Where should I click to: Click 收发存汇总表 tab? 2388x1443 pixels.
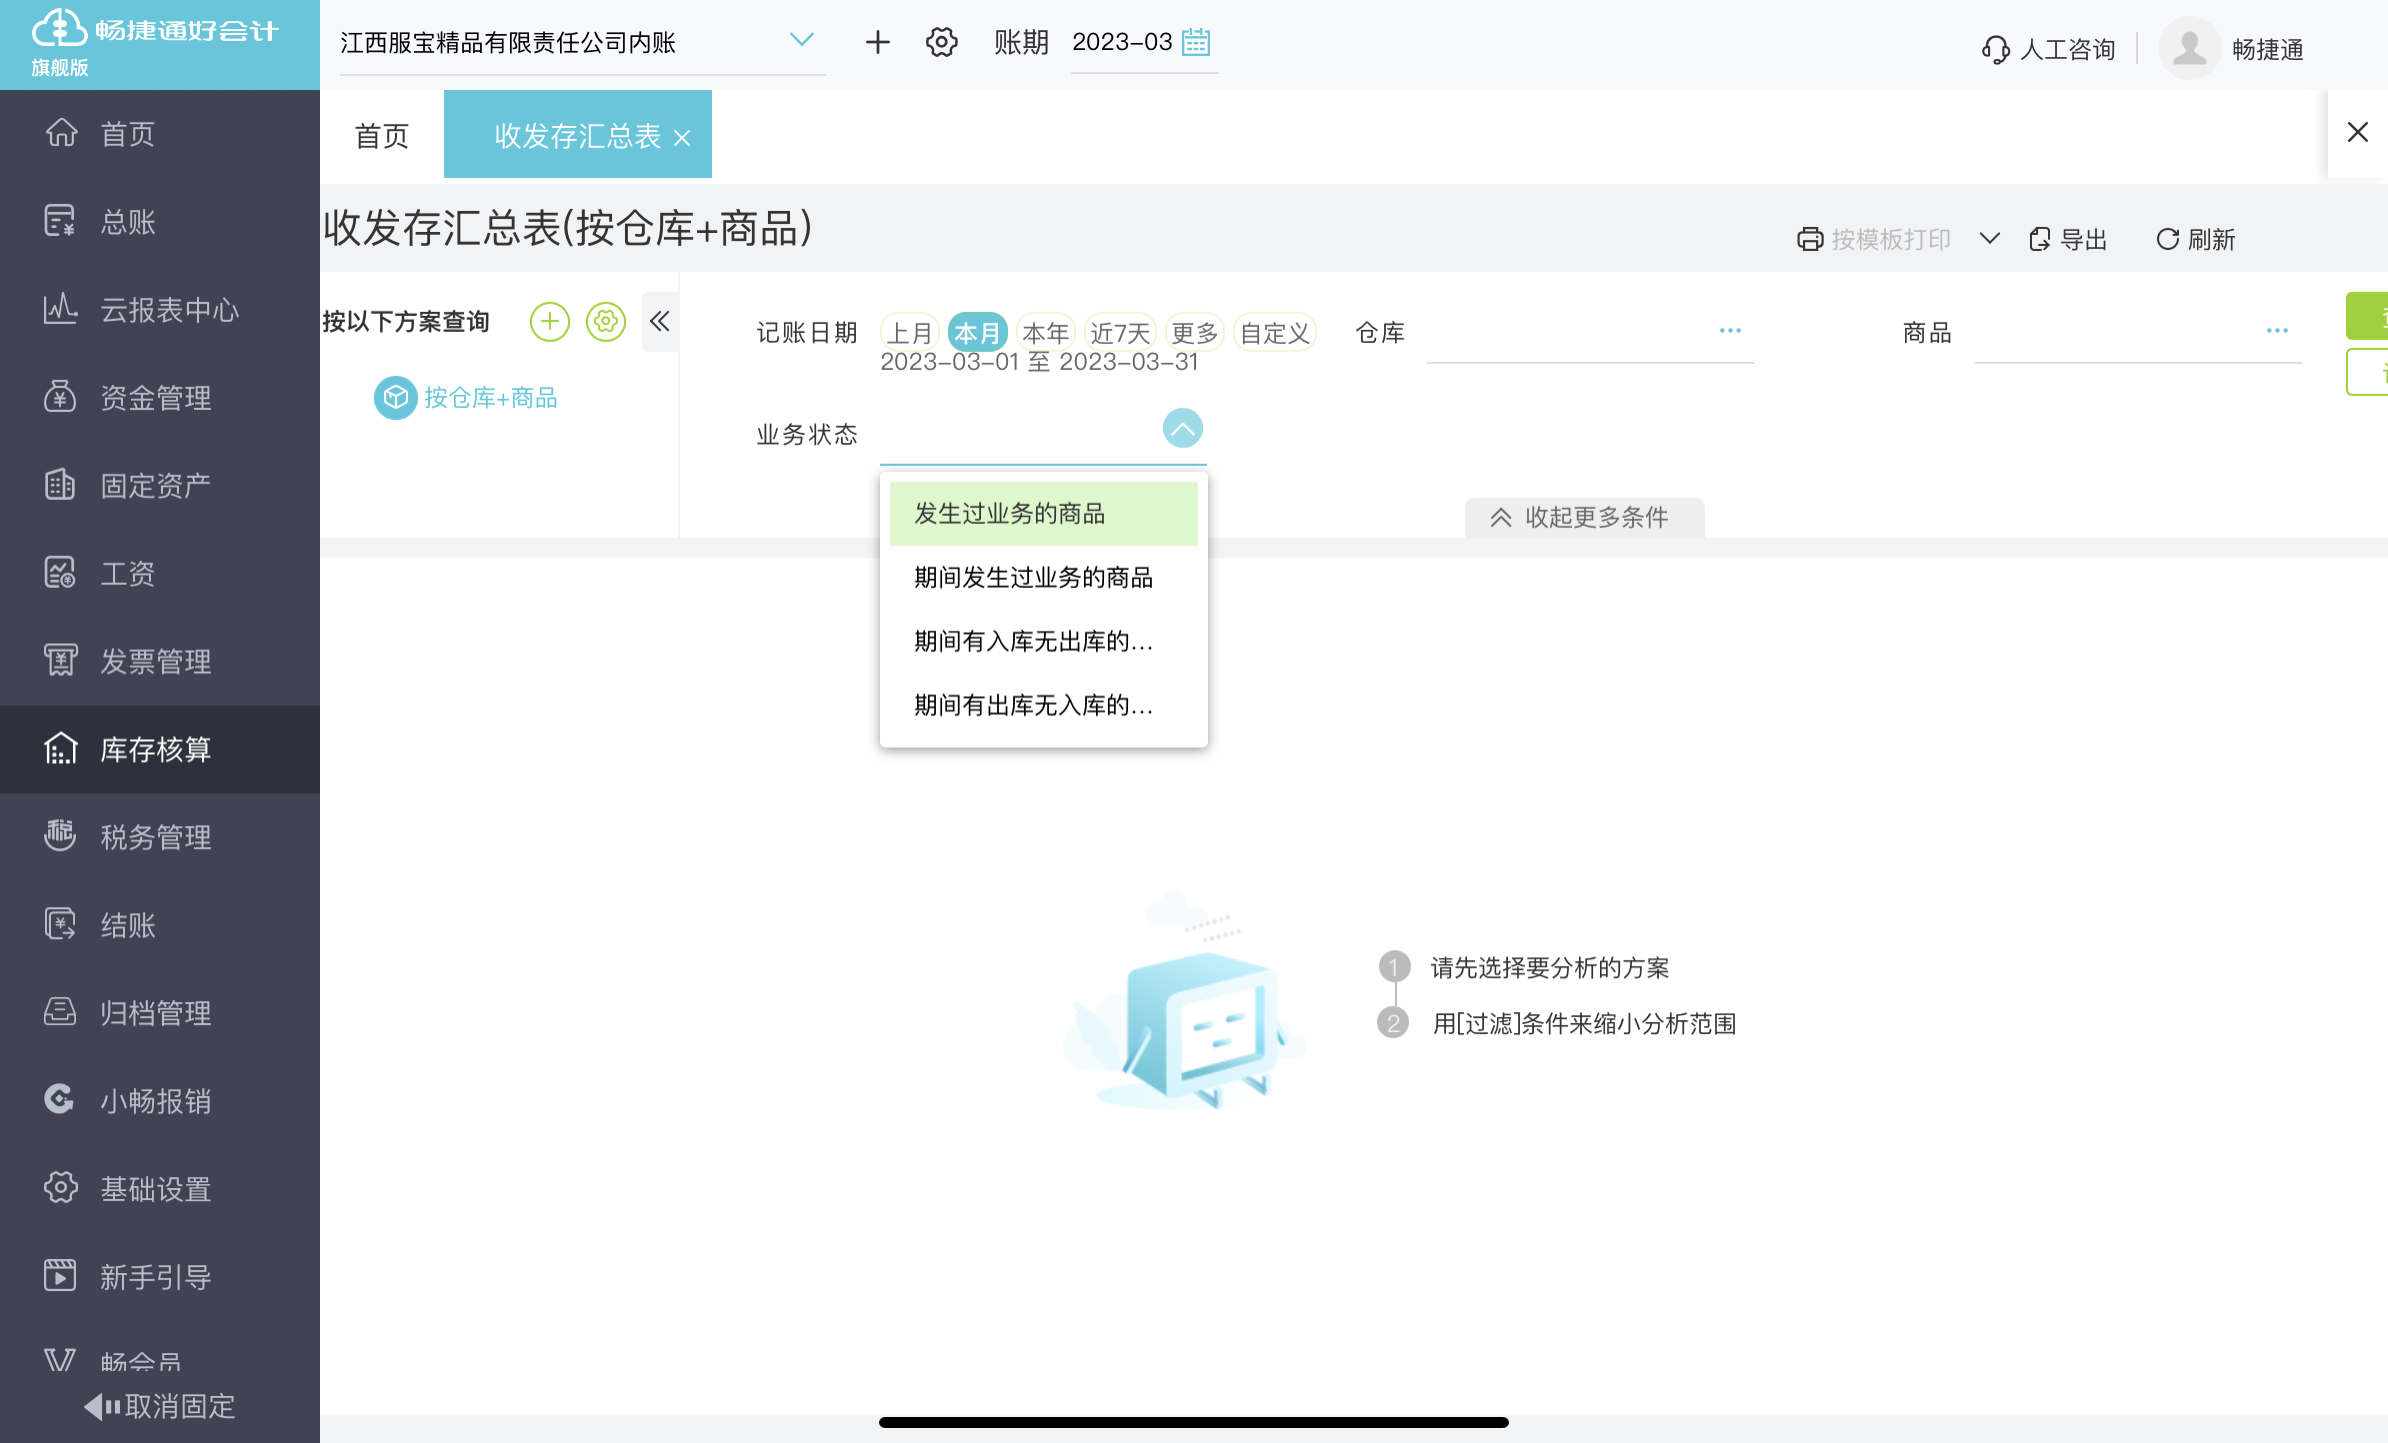575,136
